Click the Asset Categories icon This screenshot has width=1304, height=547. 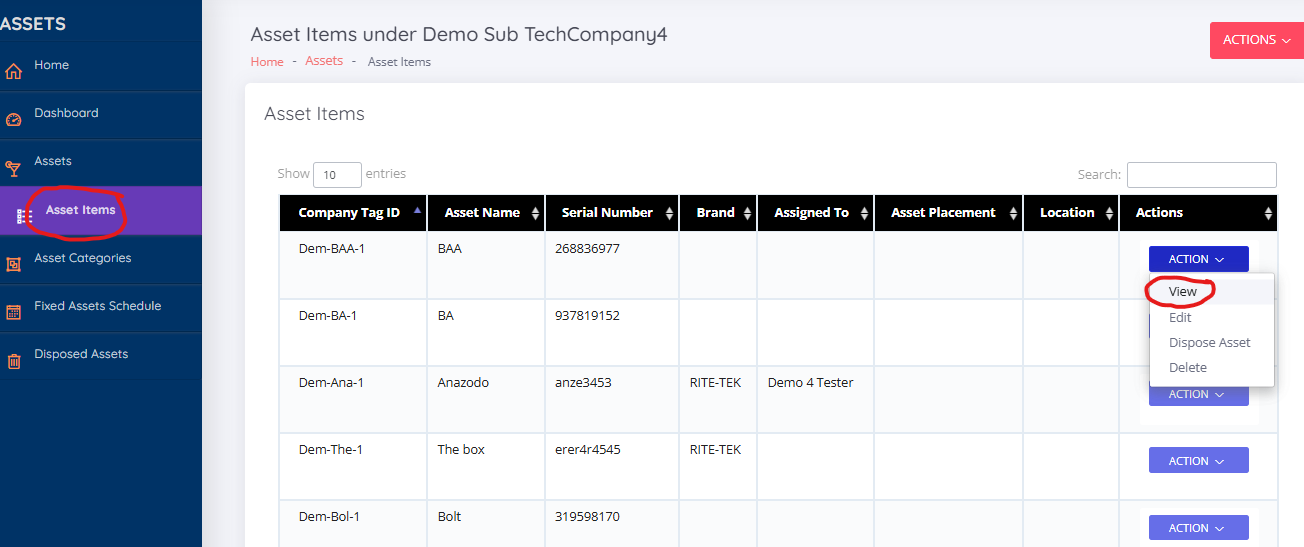point(13,264)
